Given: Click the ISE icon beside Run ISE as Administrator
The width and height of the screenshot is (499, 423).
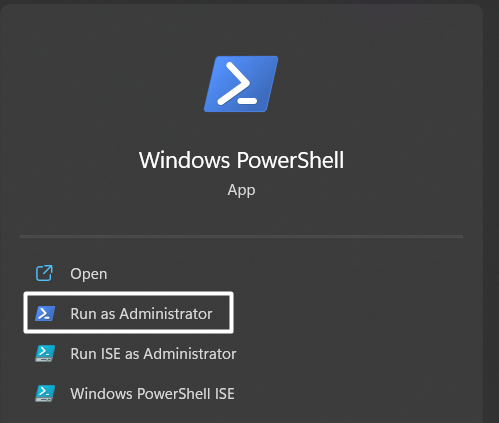Looking at the screenshot, I should pos(45,353).
